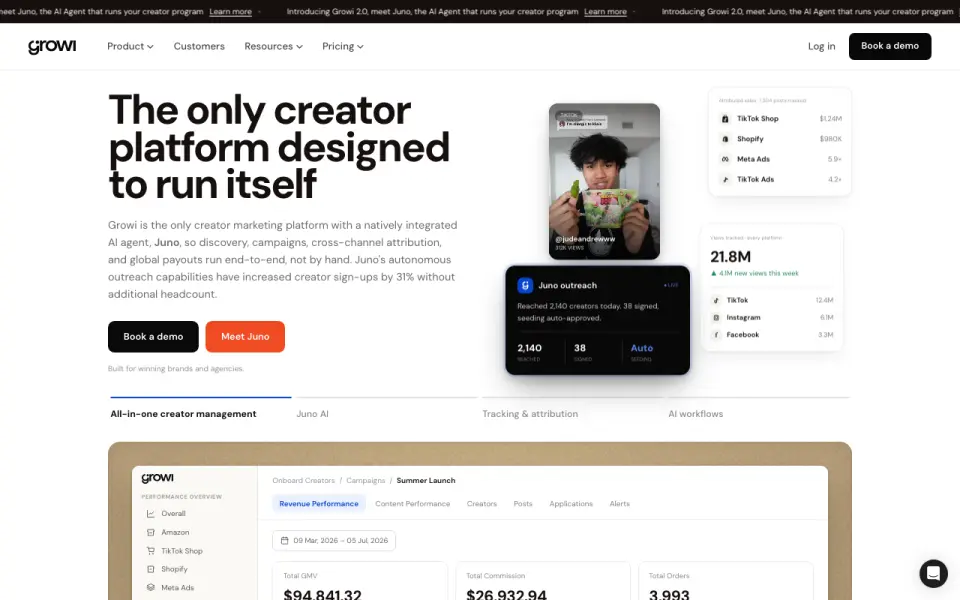The image size is (960, 600).
Task: Select the Applications dashboard tab
Action: click(571, 504)
